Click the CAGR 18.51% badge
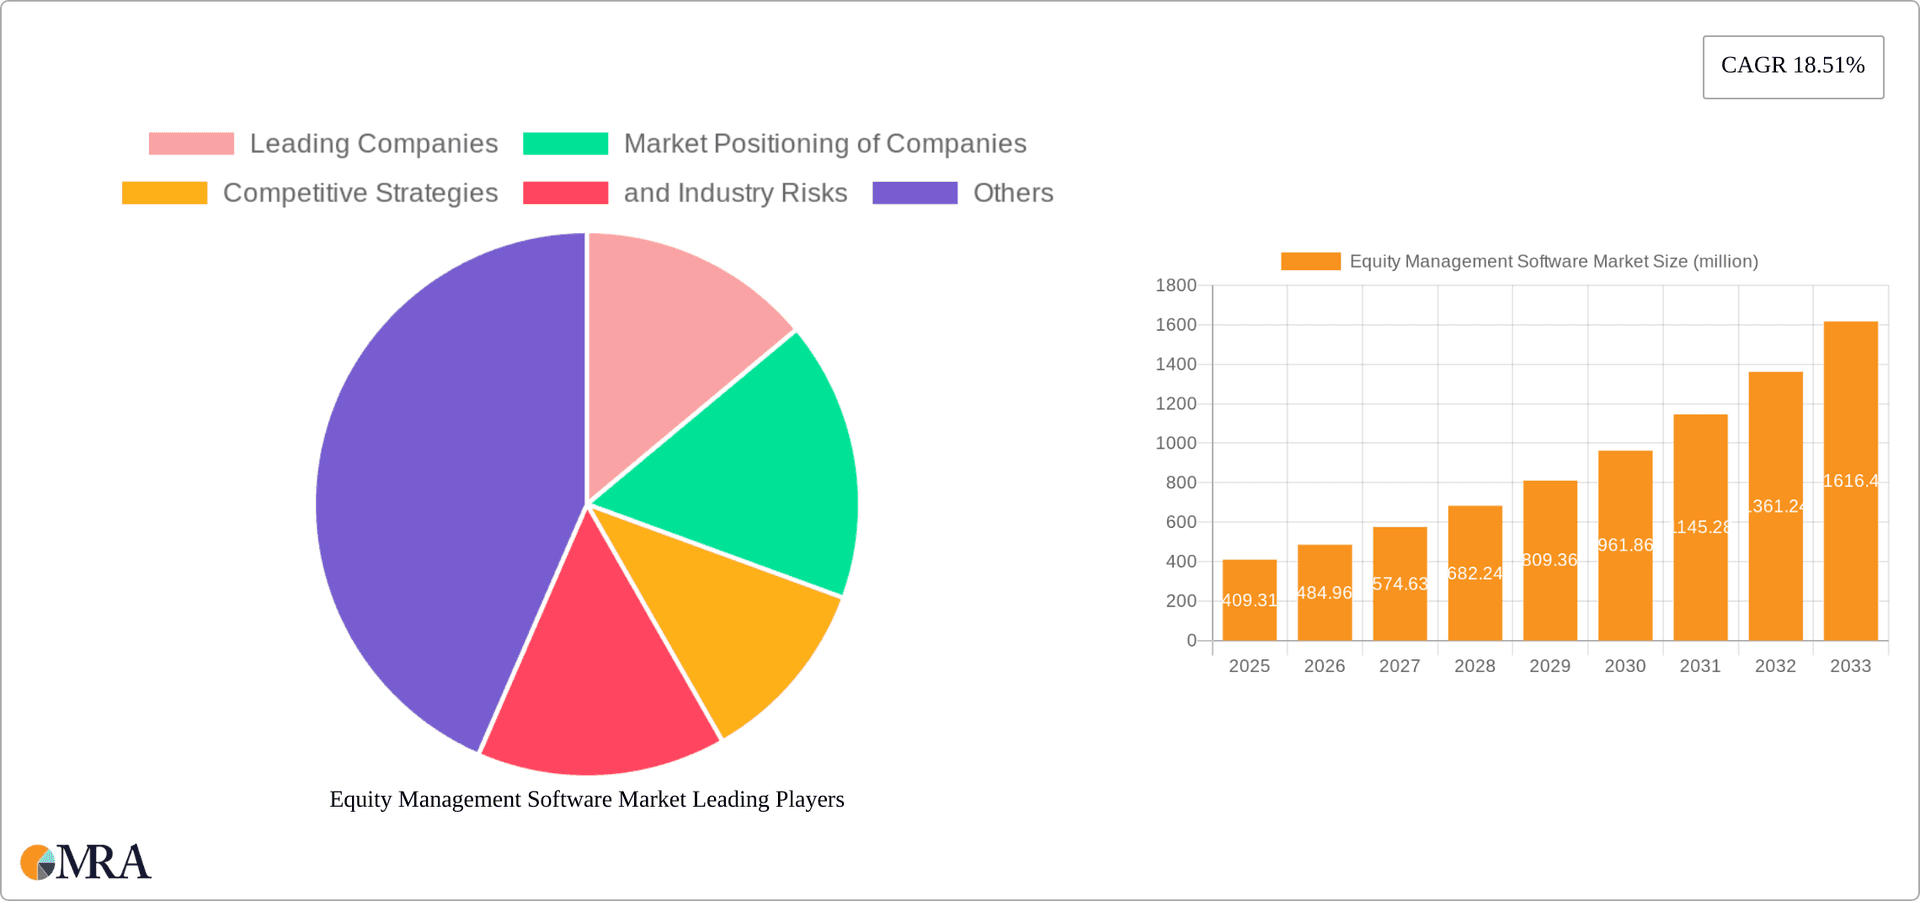Screen dimensions: 1920x901 [x=1792, y=66]
